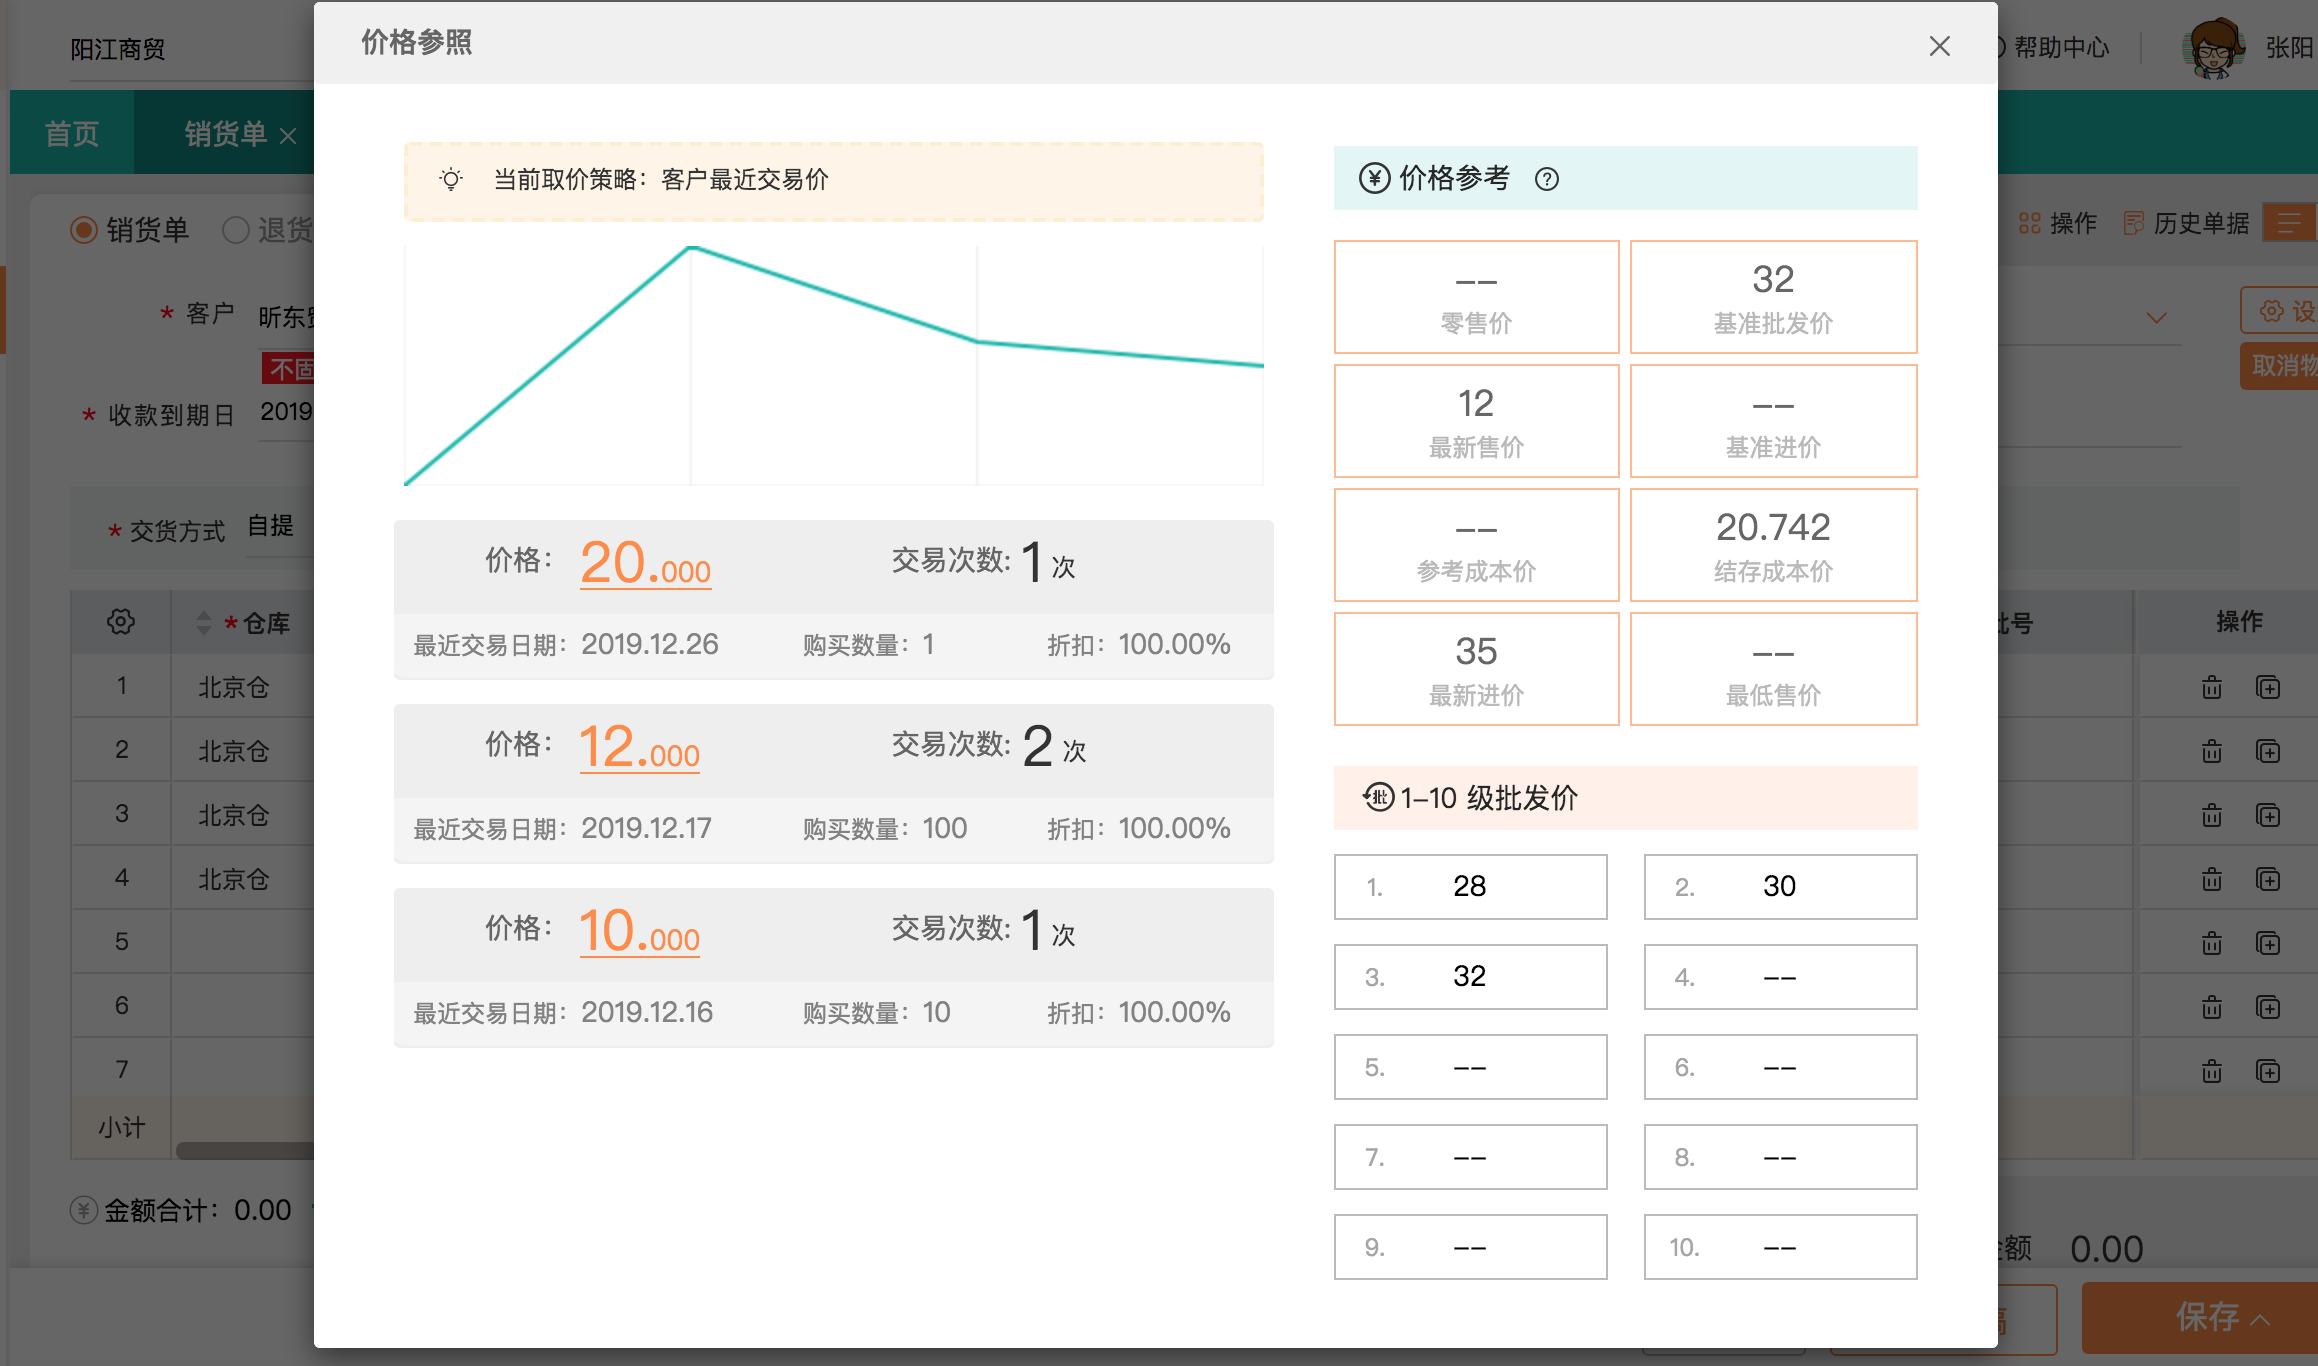Click input field showing batch price 28

coord(1471,886)
